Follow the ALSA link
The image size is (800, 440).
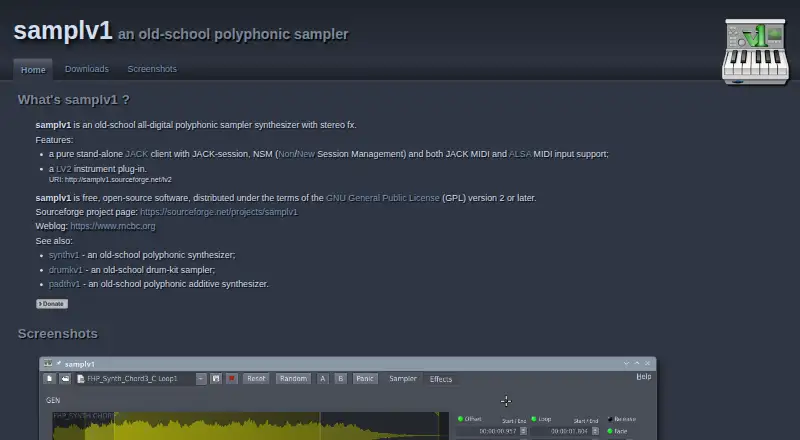[520, 154]
